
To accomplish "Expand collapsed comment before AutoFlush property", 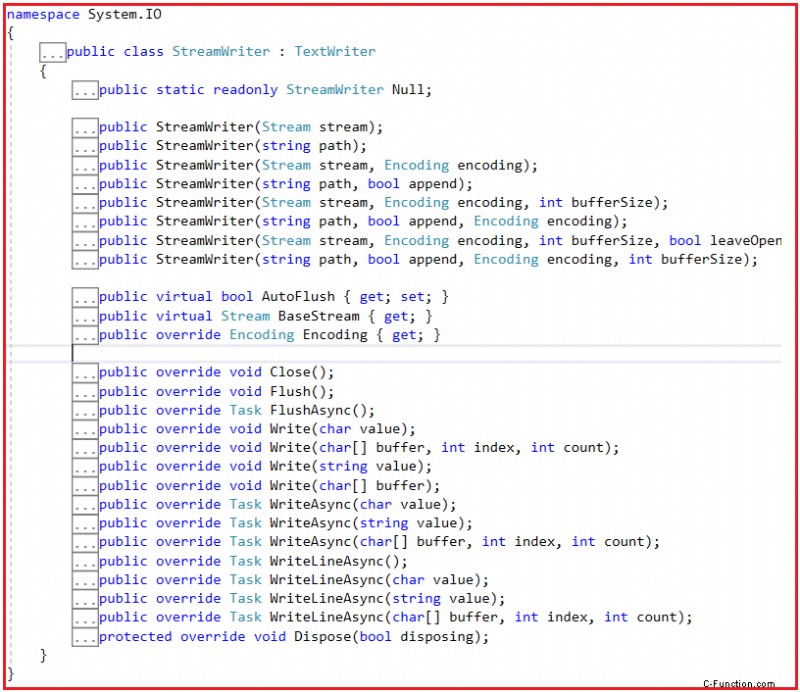I will pyautogui.click(x=85, y=297).
